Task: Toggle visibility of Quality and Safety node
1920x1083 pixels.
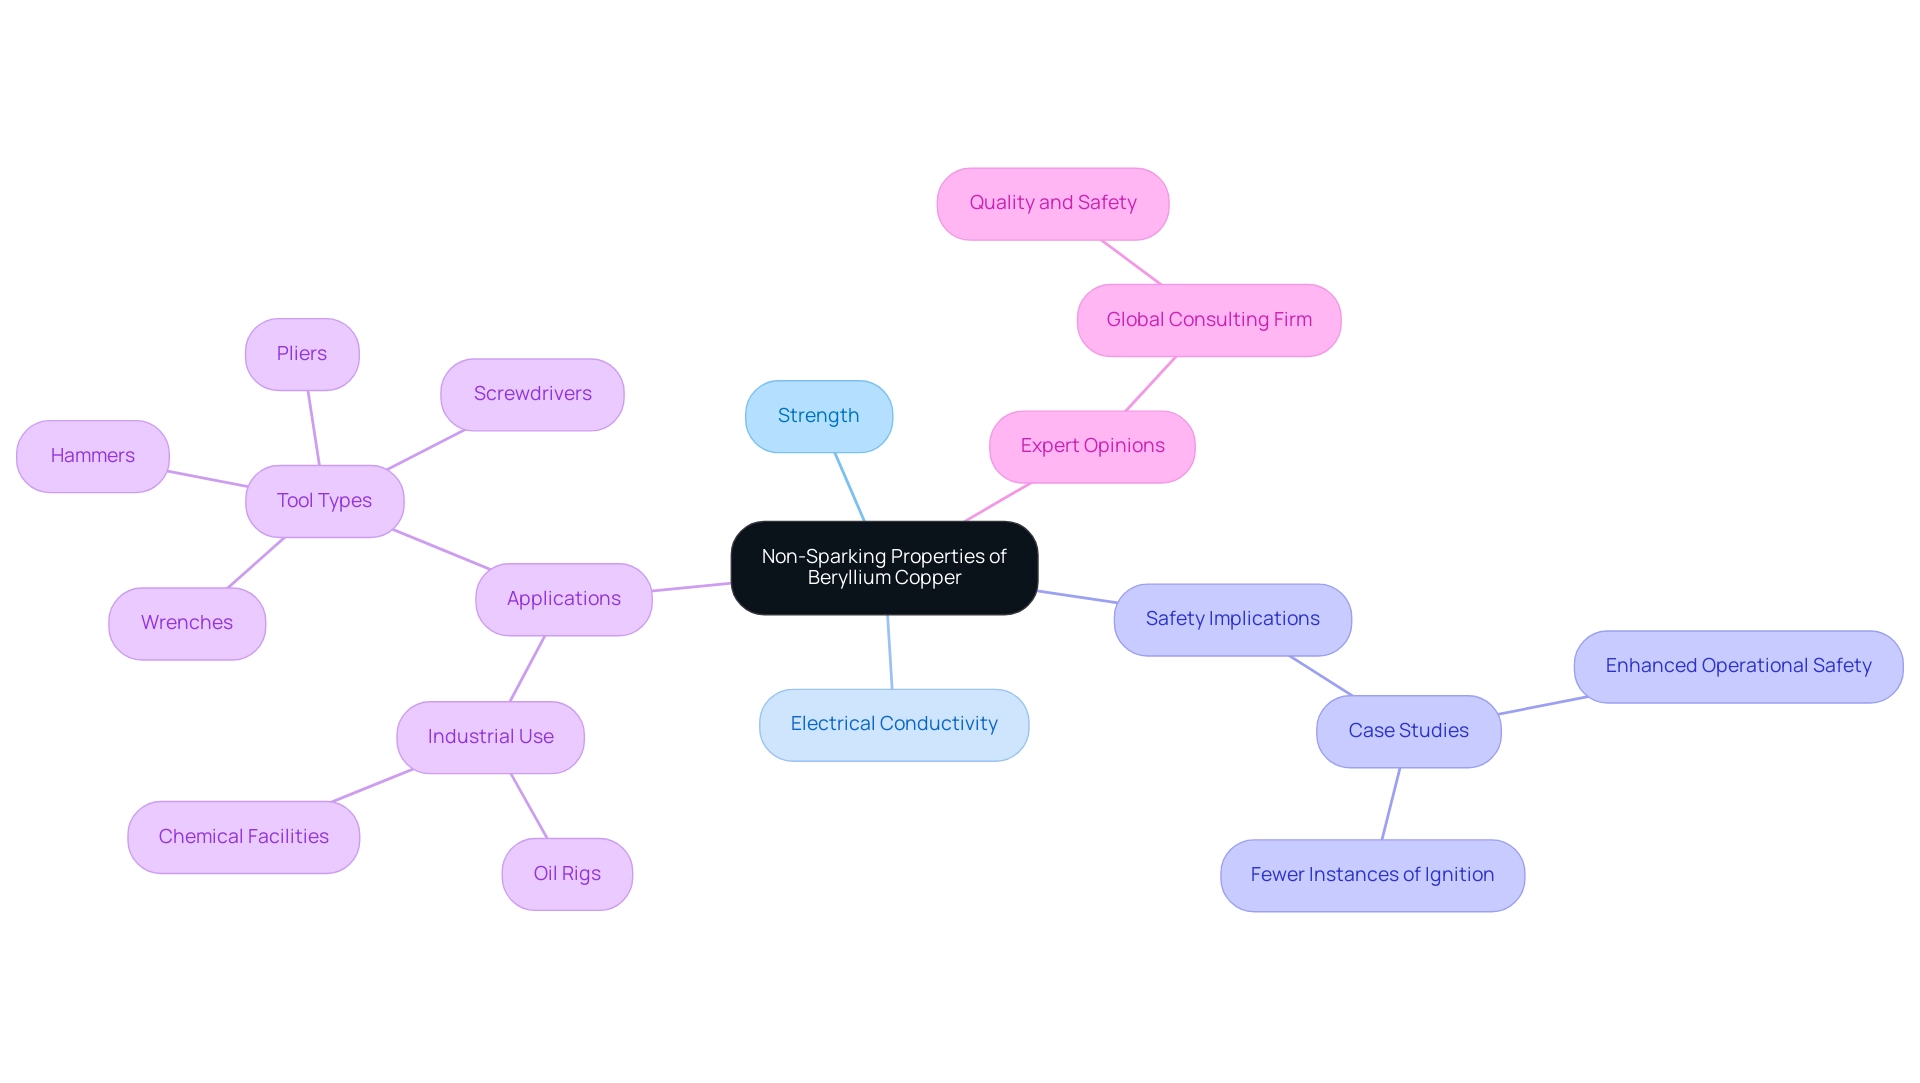Action: 1051,202
